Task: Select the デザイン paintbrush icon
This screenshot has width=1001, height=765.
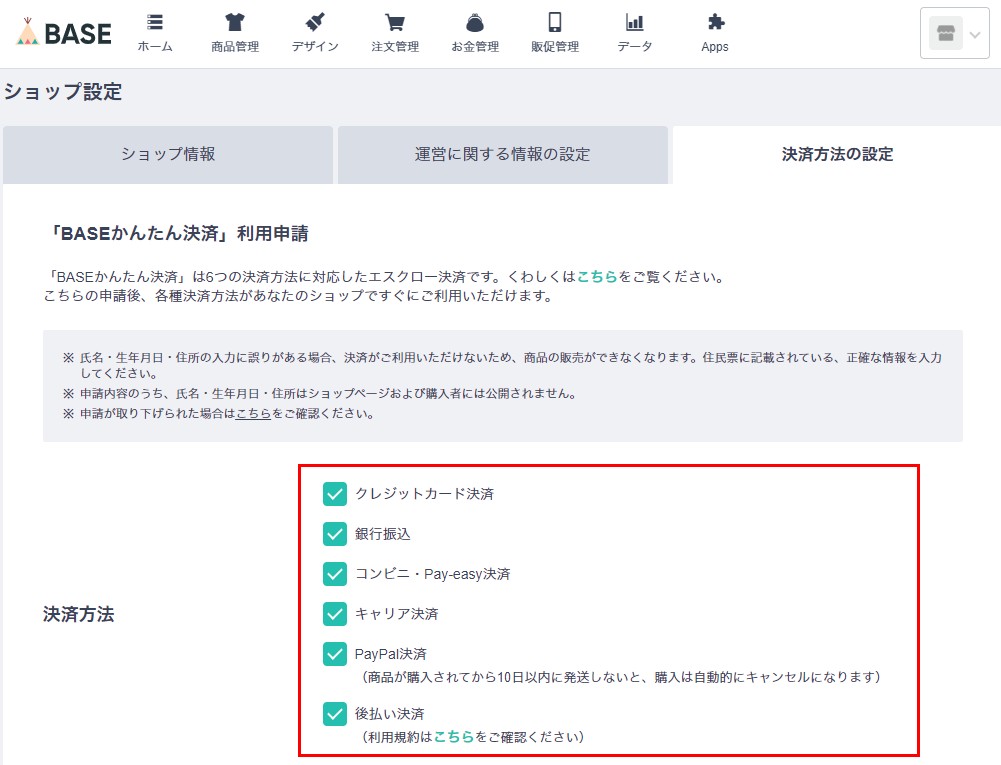Action: pos(315,23)
